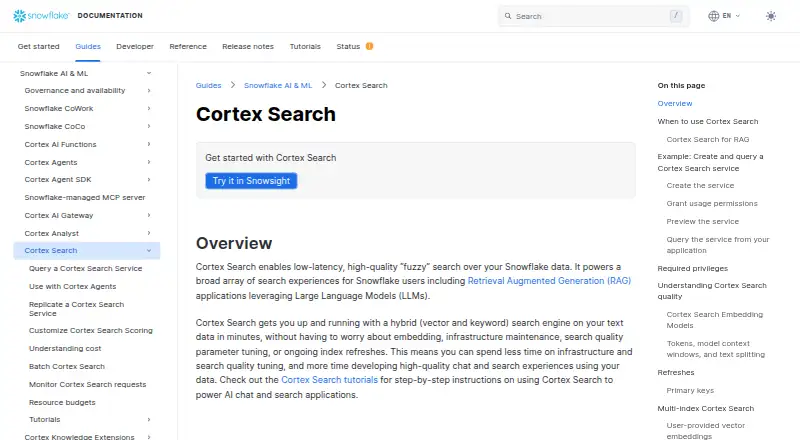Expand the Governance and availability chevron
Viewport: 800px width, 440px height.
149,90
